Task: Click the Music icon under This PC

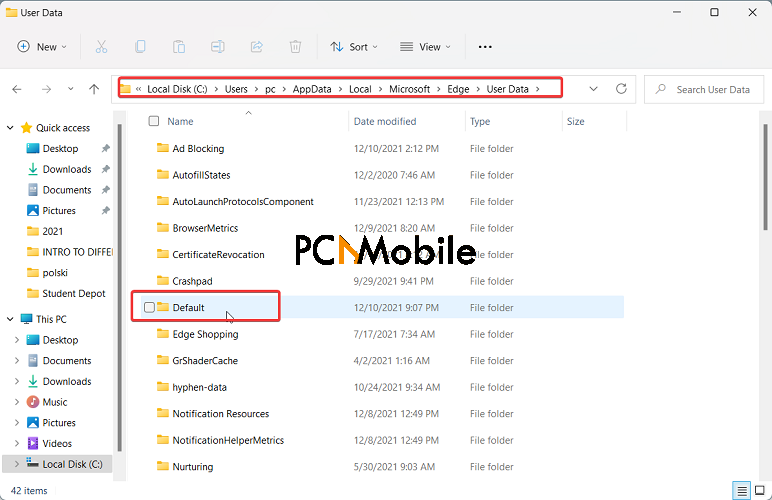Action: coord(33,402)
